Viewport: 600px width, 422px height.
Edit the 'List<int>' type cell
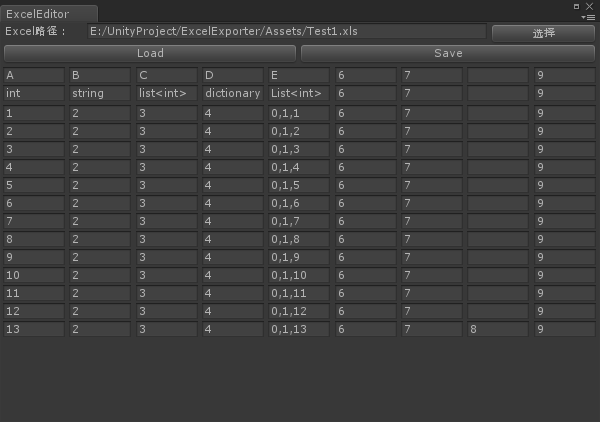coord(298,93)
